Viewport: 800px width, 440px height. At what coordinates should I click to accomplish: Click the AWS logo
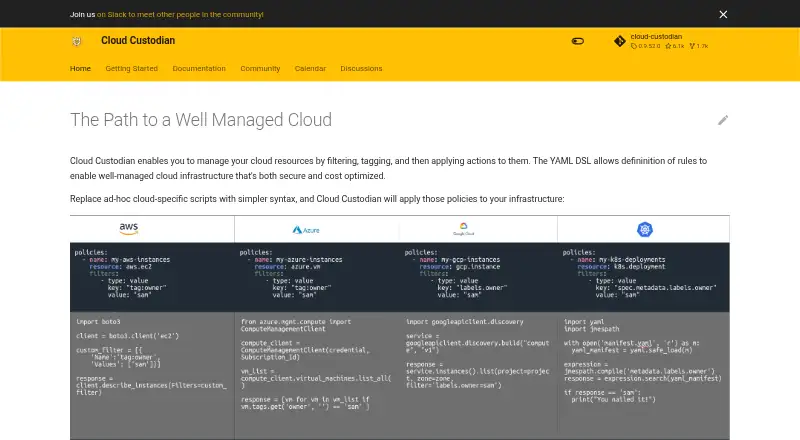[129, 229]
